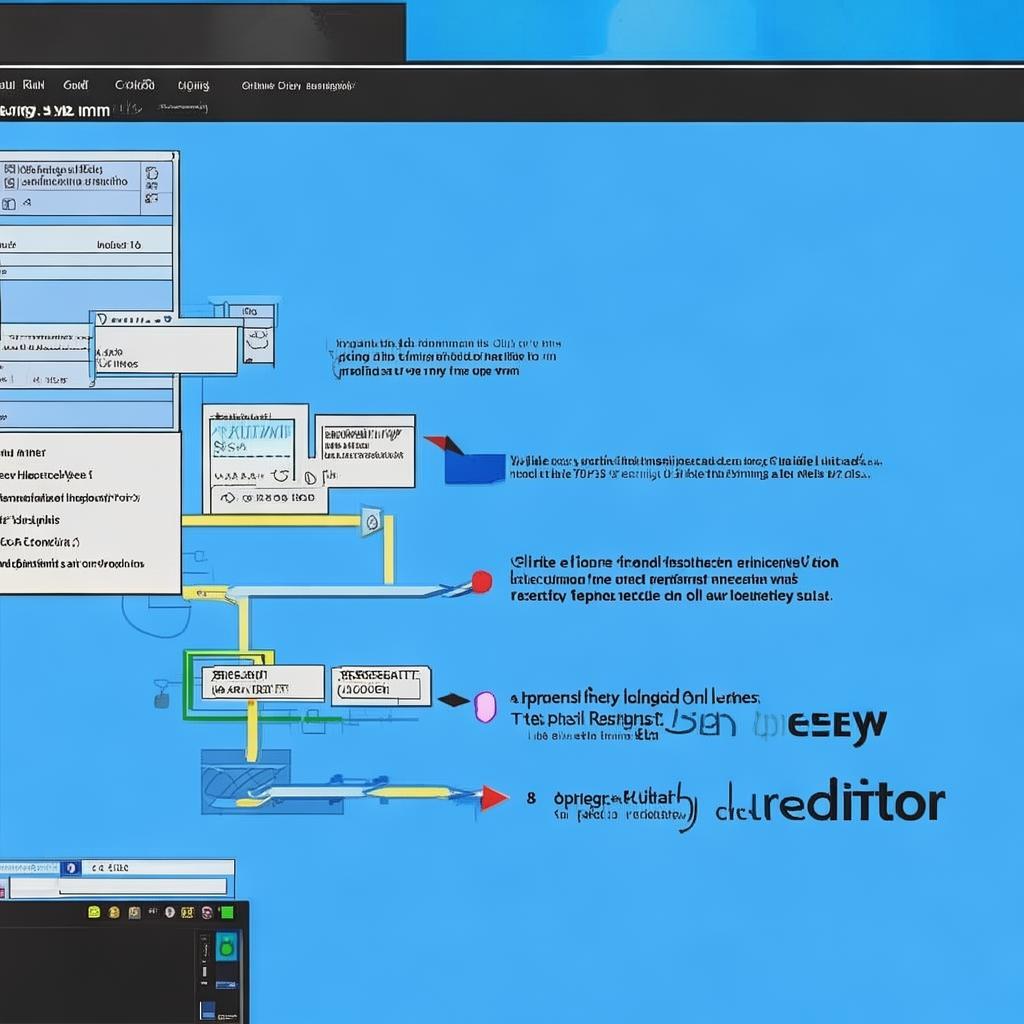Click the blue folder shape with red flag

pos(473,466)
